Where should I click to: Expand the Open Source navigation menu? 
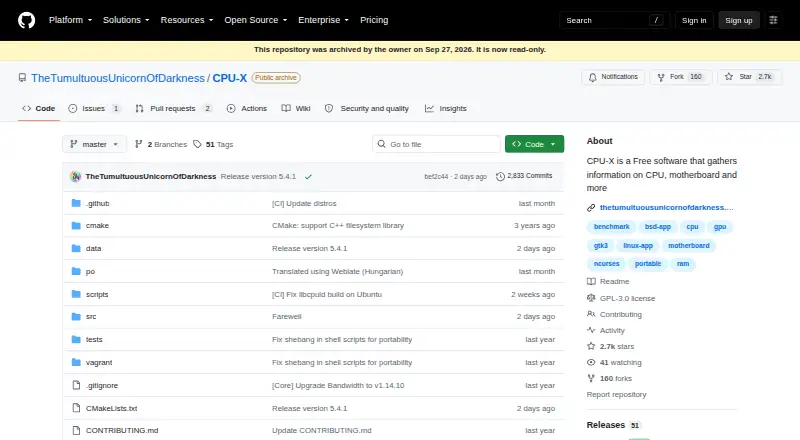(256, 20)
